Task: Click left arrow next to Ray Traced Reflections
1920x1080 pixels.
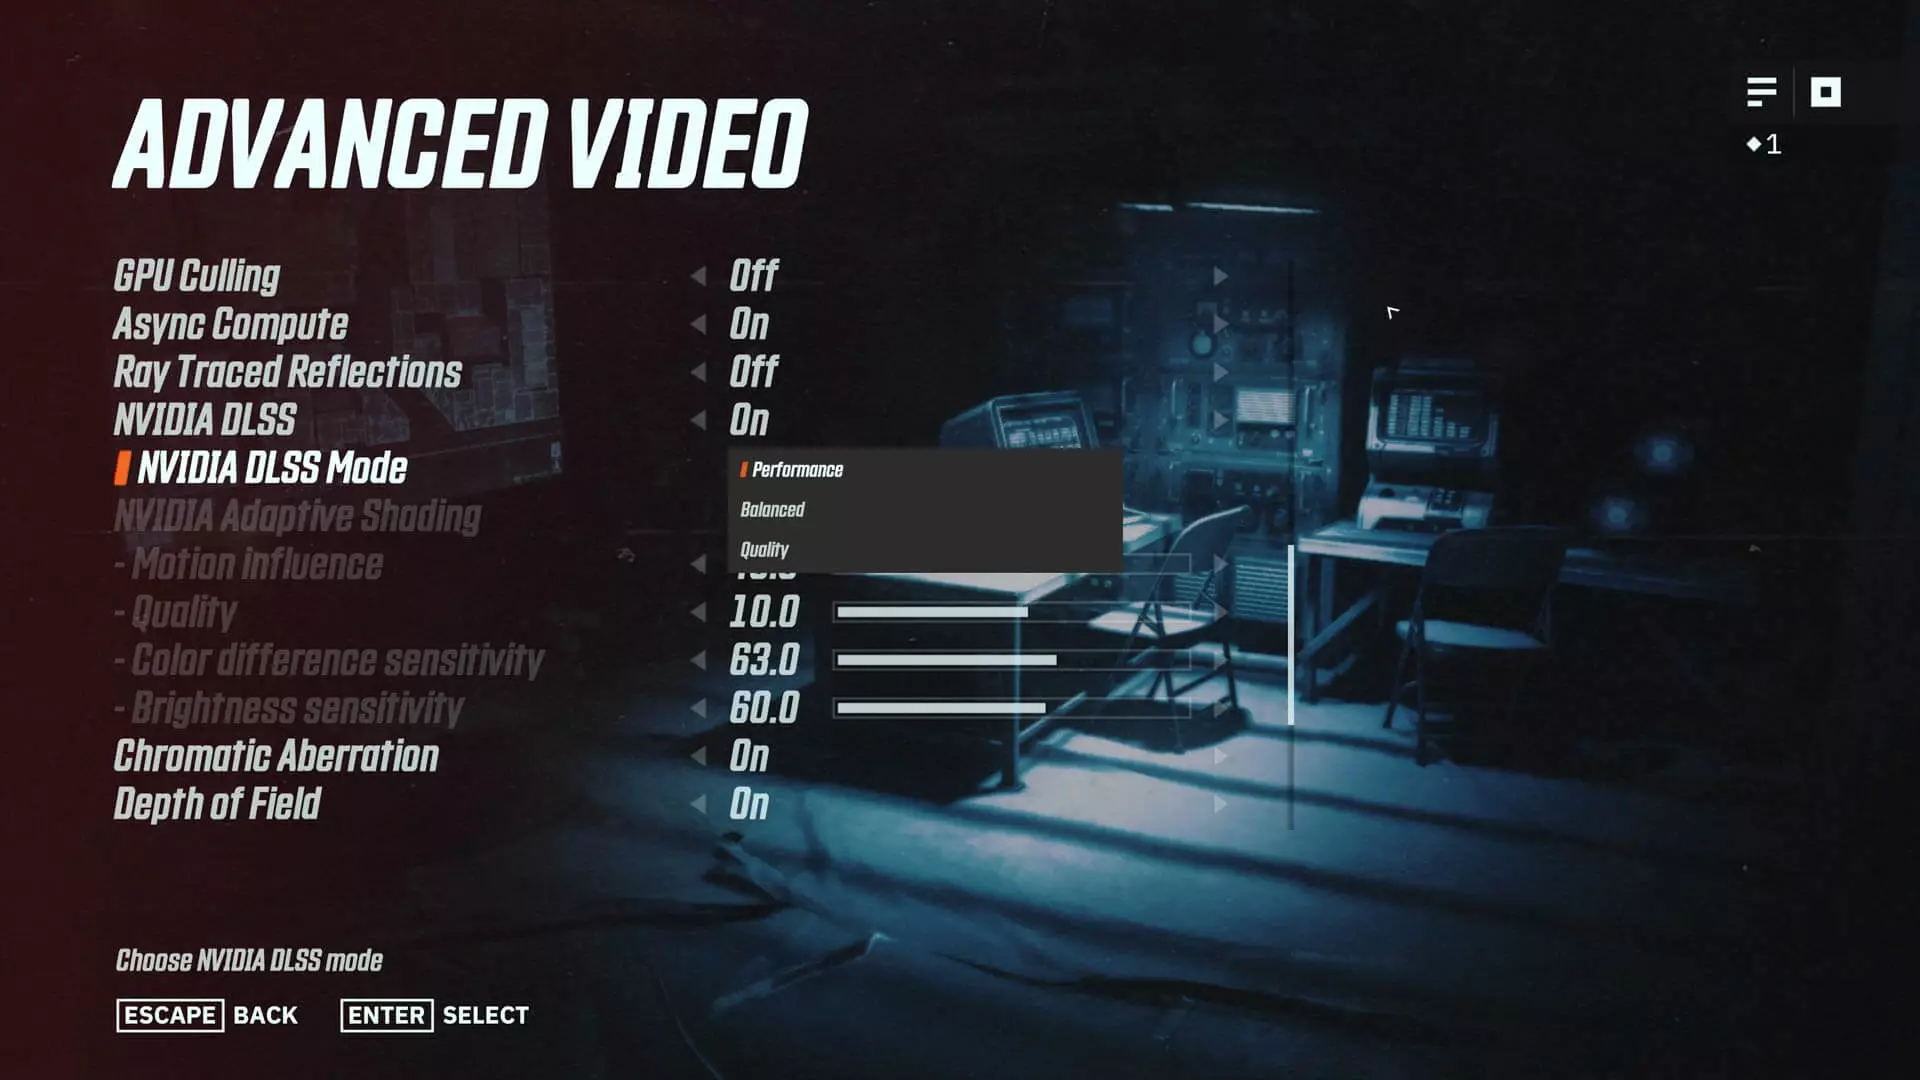Action: 699,372
